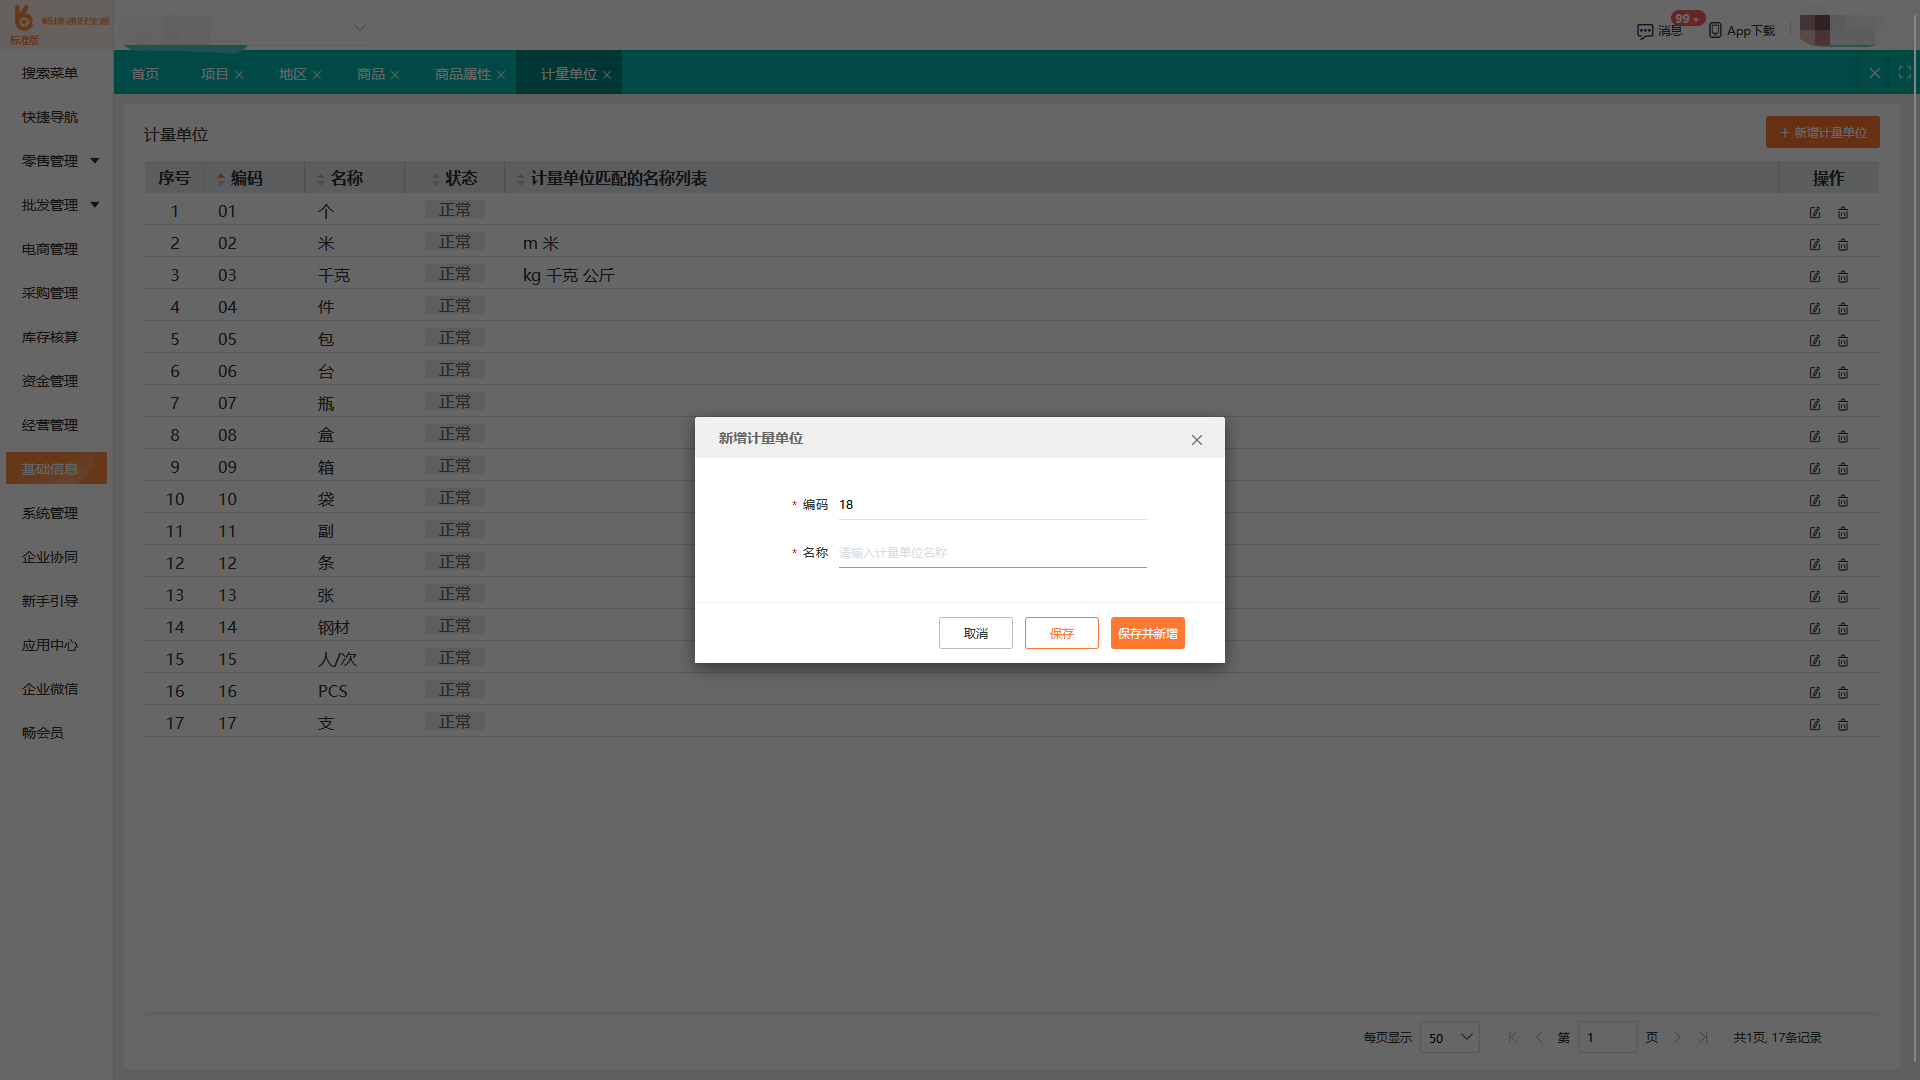Click the delete icon for row 2
The image size is (1920, 1080).
(x=1844, y=244)
